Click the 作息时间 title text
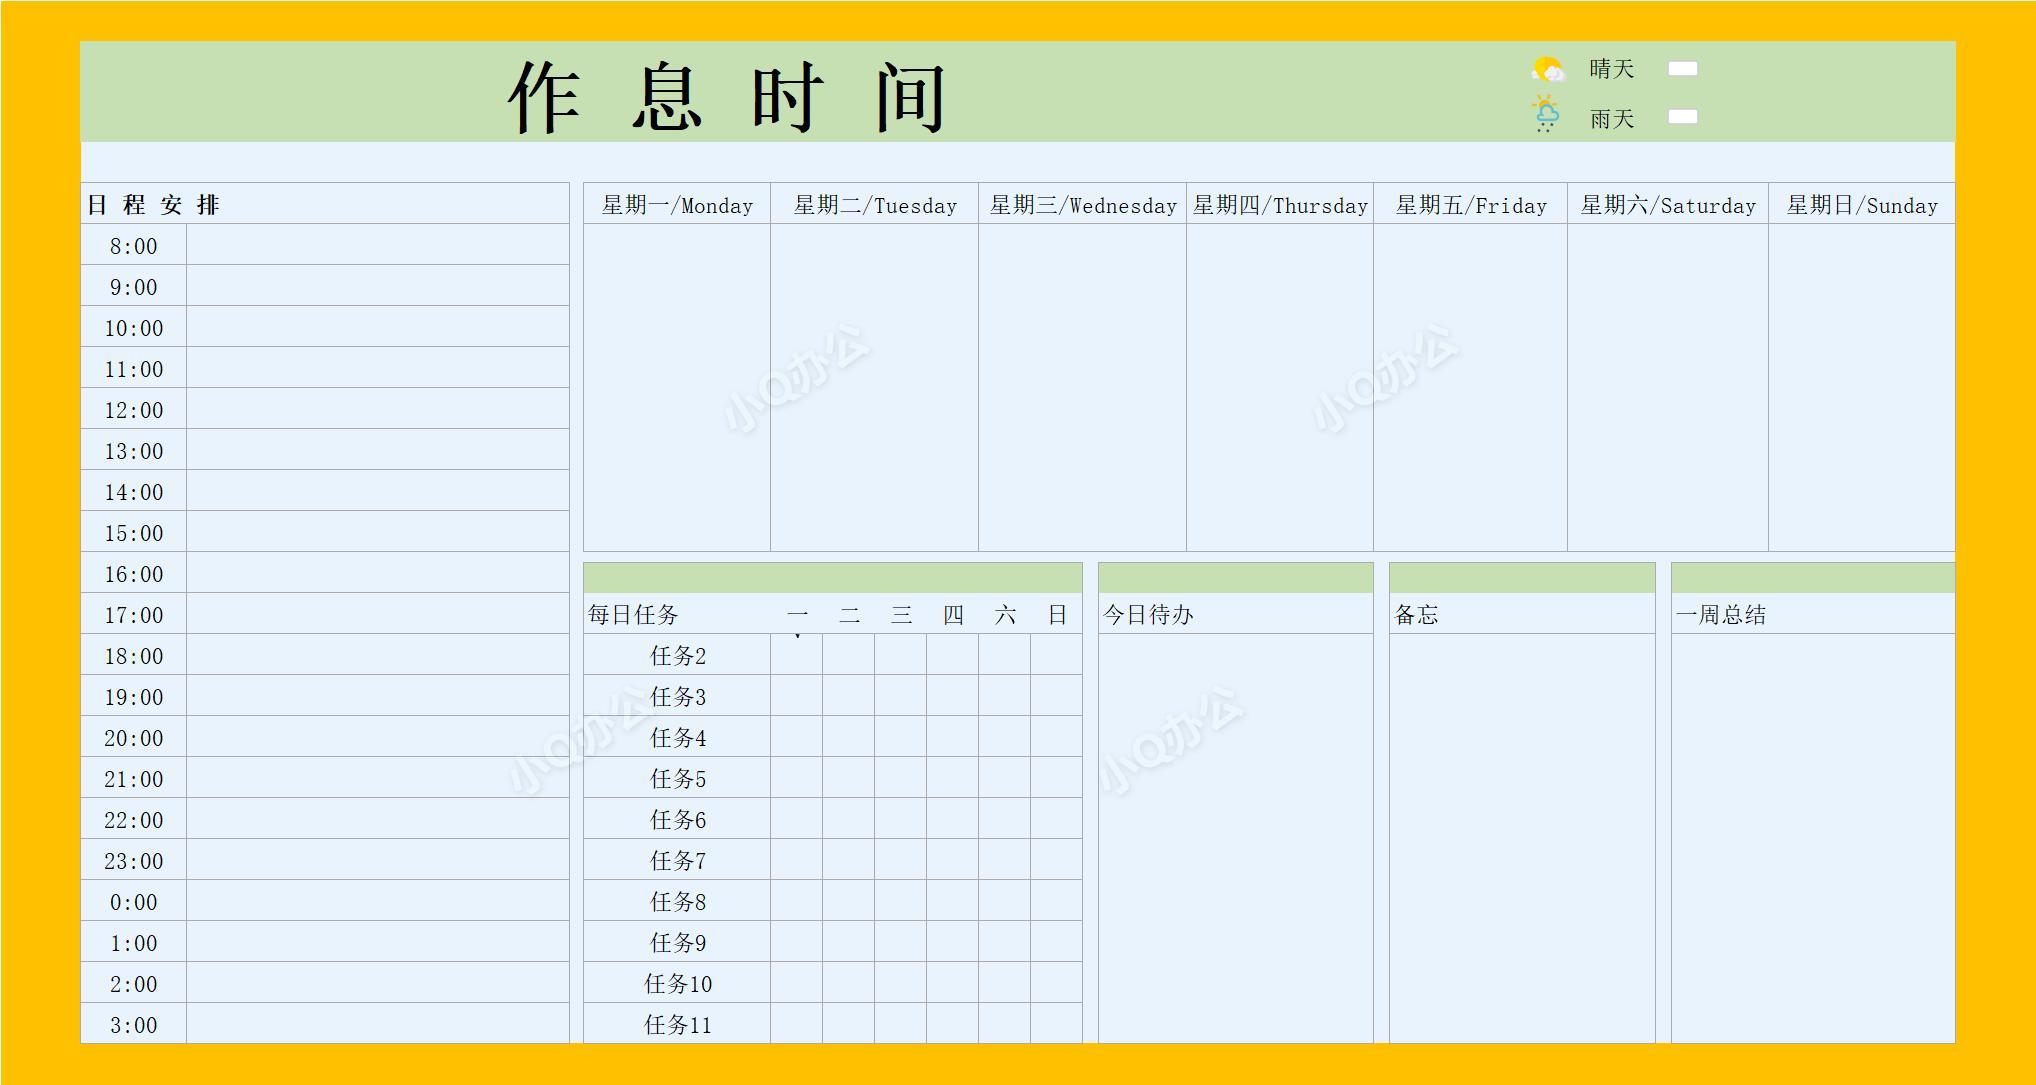Viewport: 2036px width, 1085px height. click(x=727, y=97)
